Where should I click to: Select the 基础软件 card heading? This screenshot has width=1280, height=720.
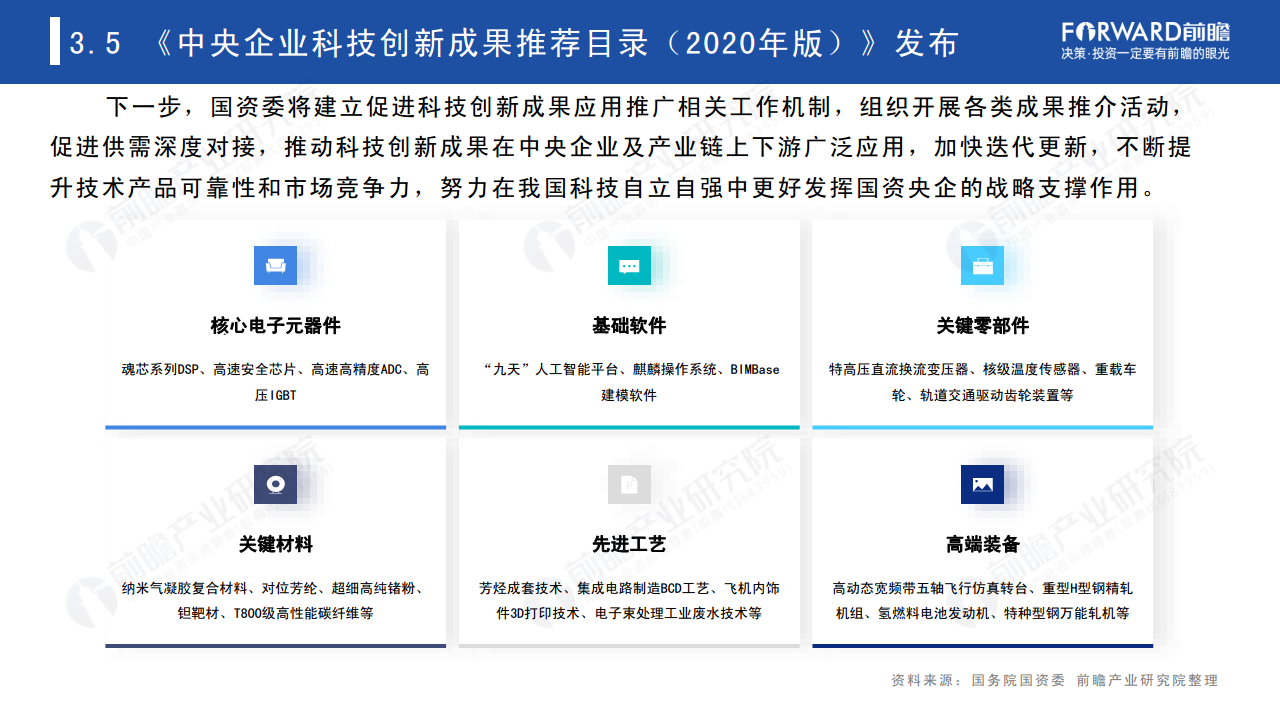pos(629,326)
